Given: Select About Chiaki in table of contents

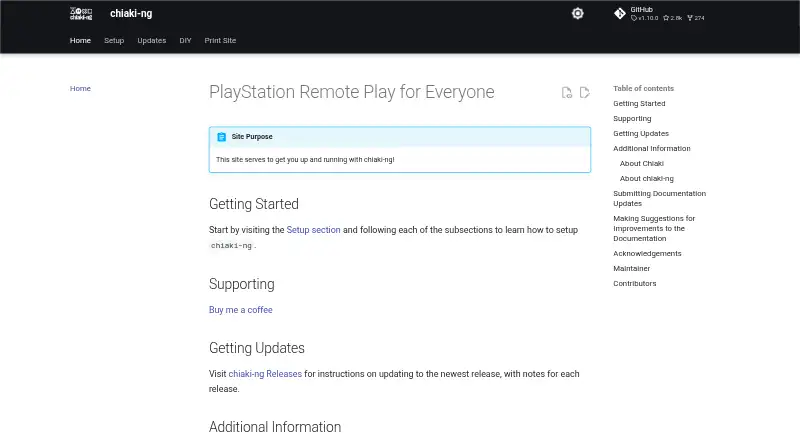Looking at the screenshot, I should (x=641, y=163).
